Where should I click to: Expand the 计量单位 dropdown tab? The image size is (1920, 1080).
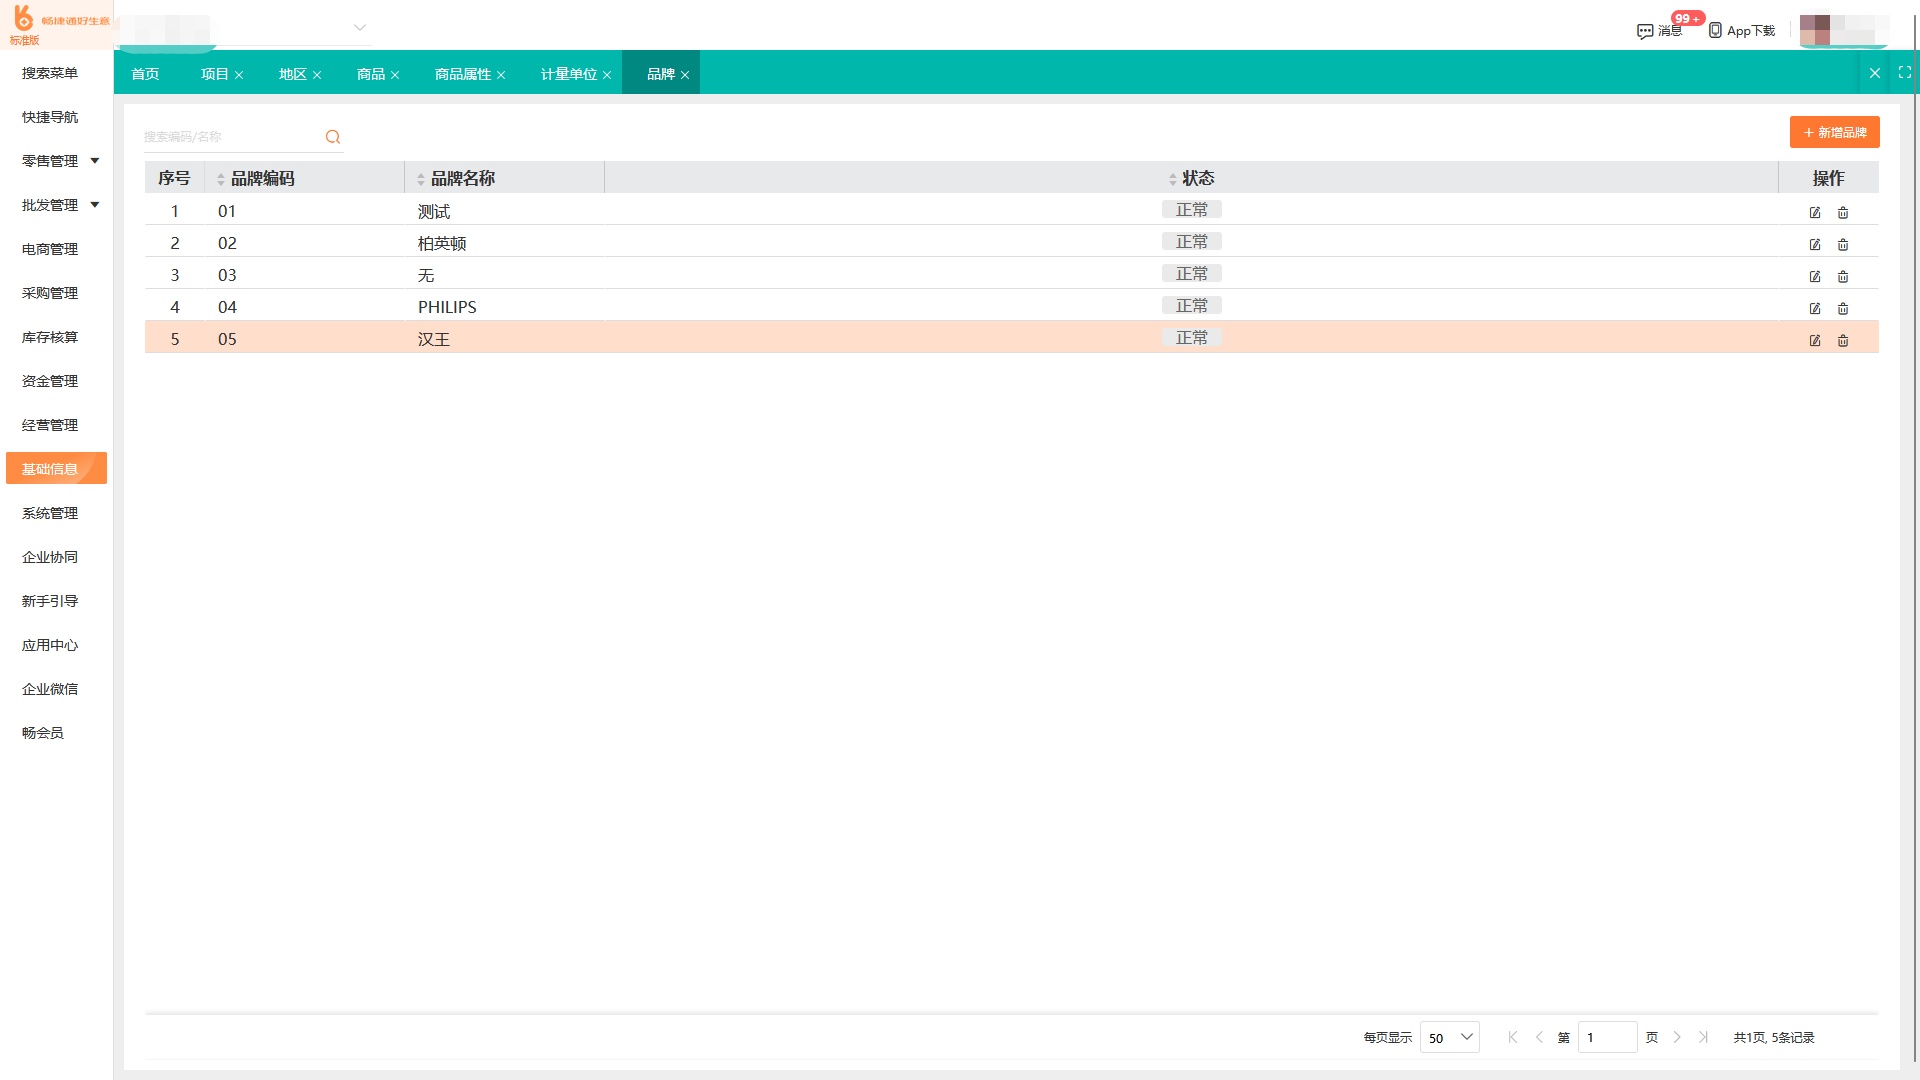pos(571,73)
